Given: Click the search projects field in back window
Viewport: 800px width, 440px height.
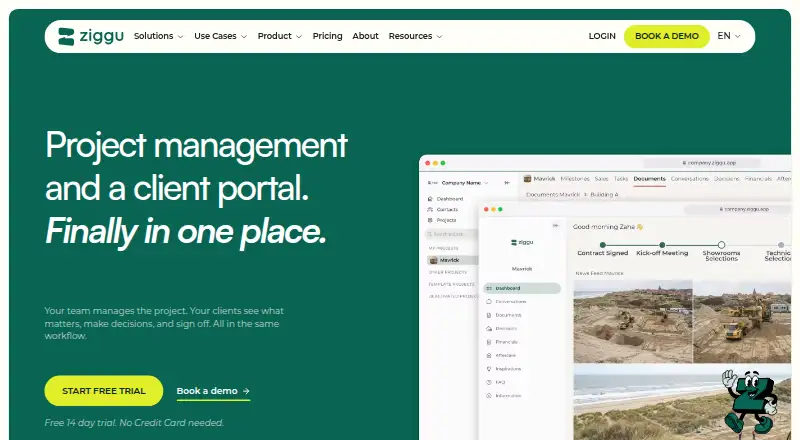Looking at the screenshot, I should [x=451, y=234].
